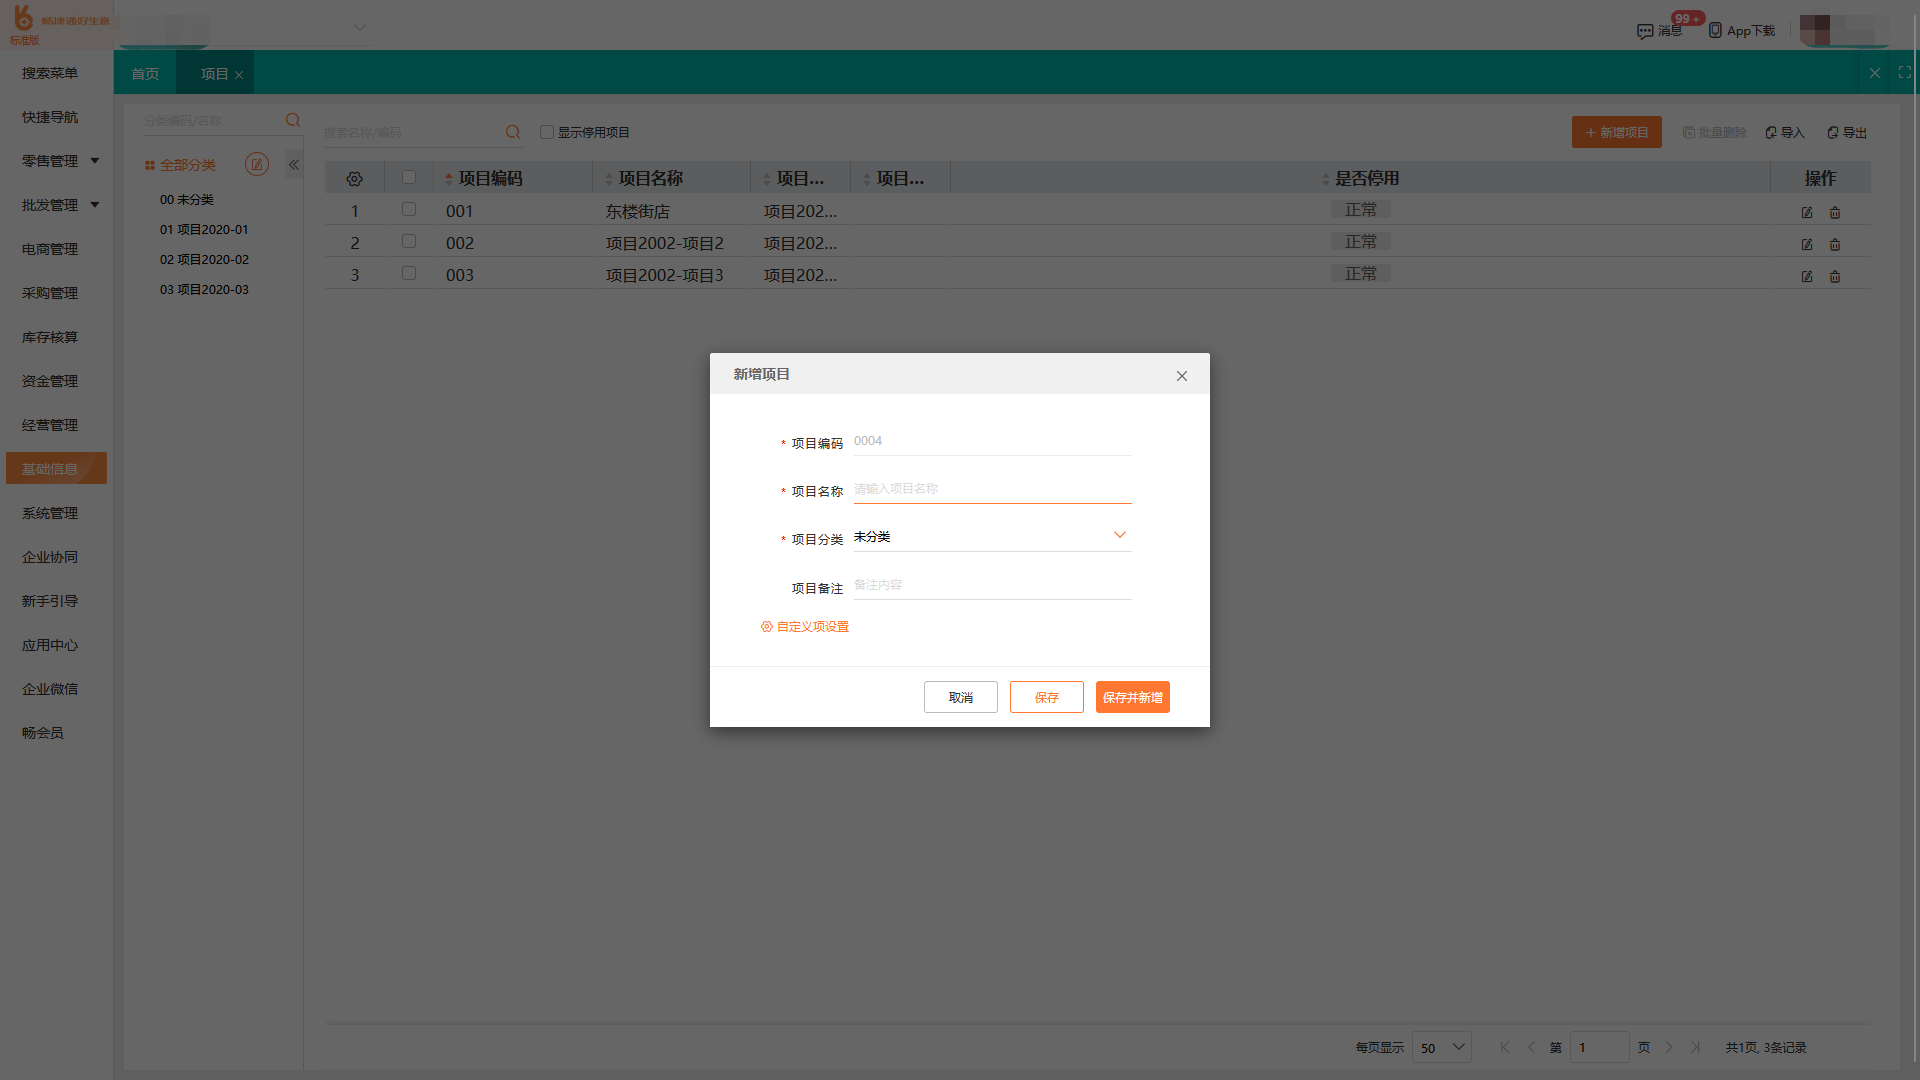The image size is (1920, 1080).
Task: Click the search icon in toolbar
Action: 513,132
